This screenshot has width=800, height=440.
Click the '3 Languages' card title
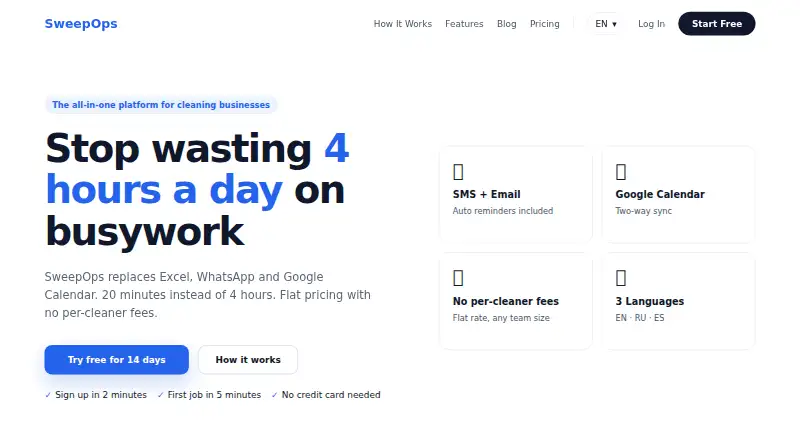tap(649, 301)
